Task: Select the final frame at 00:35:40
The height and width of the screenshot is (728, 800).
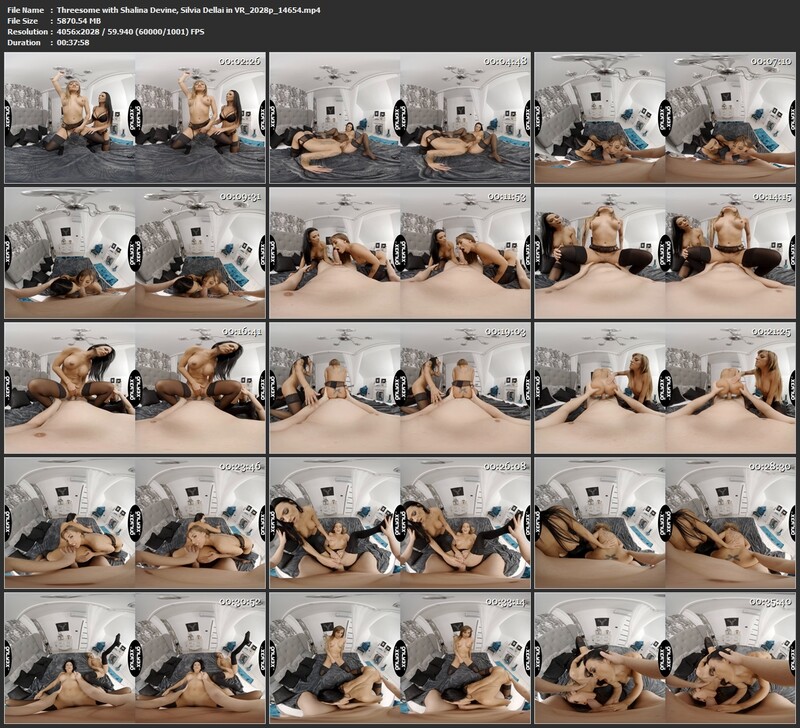Action: 664,657
